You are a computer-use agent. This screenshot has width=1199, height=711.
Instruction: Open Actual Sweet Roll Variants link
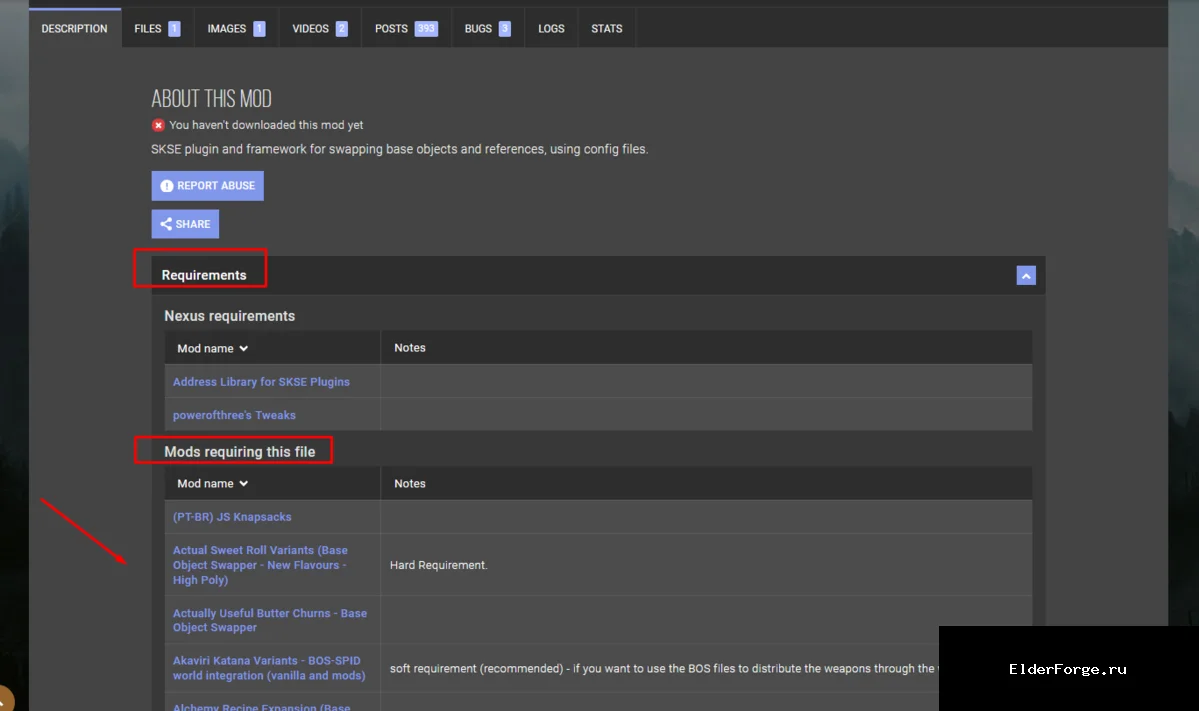pyautogui.click(x=260, y=565)
